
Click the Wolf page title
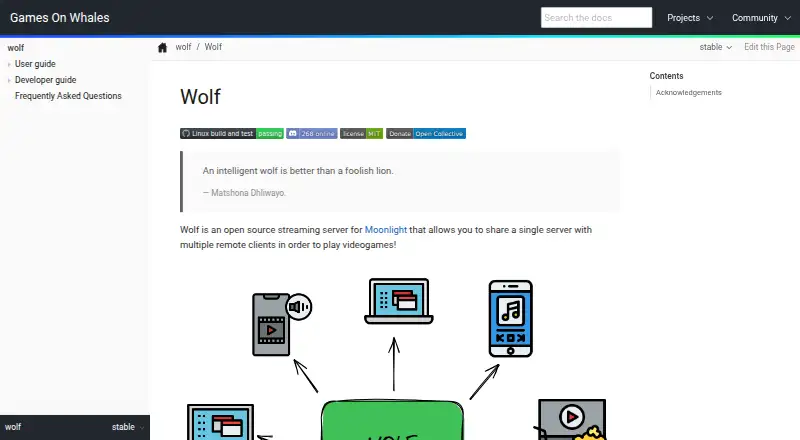click(x=201, y=96)
